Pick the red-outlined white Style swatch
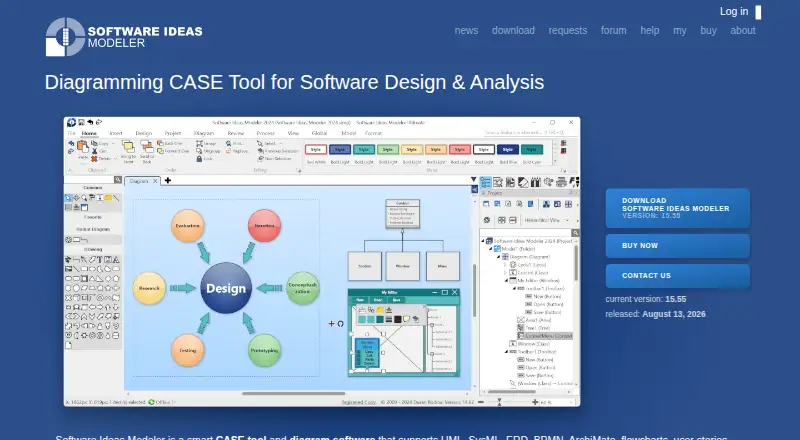The image size is (800, 440). click(316, 150)
